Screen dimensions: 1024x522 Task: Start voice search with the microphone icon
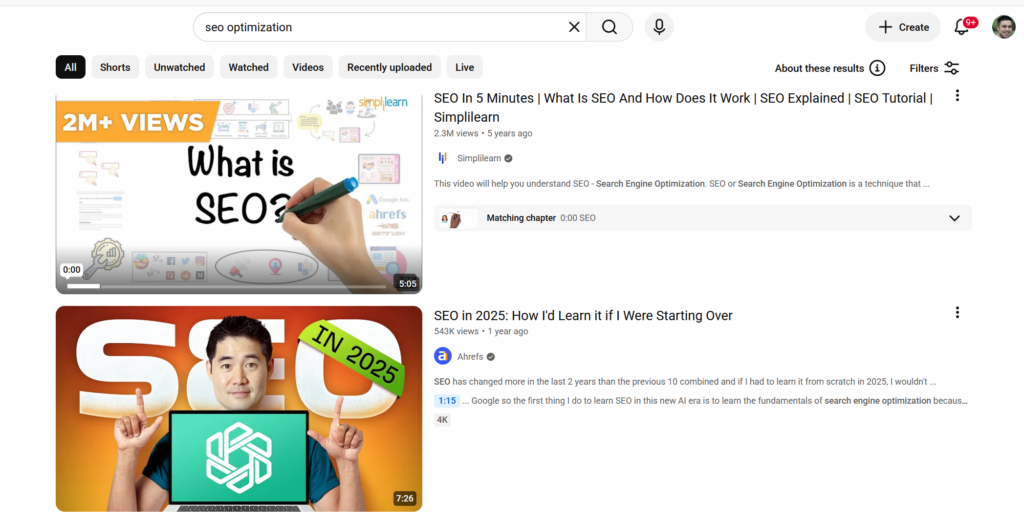pos(659,27)
